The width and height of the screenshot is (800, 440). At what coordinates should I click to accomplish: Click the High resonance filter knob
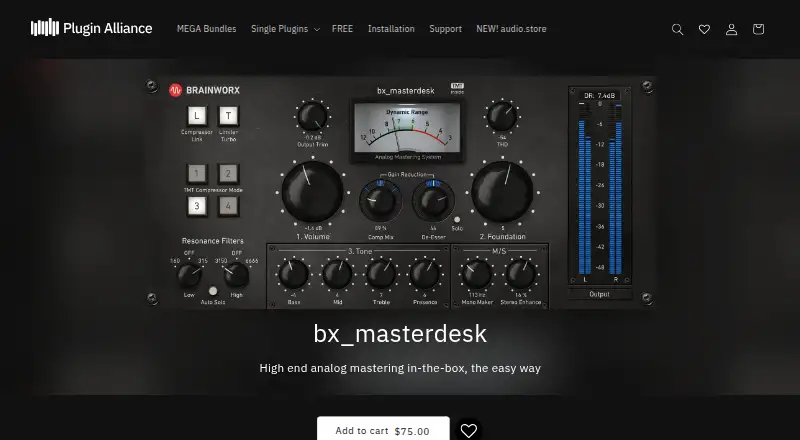(236, 276)
